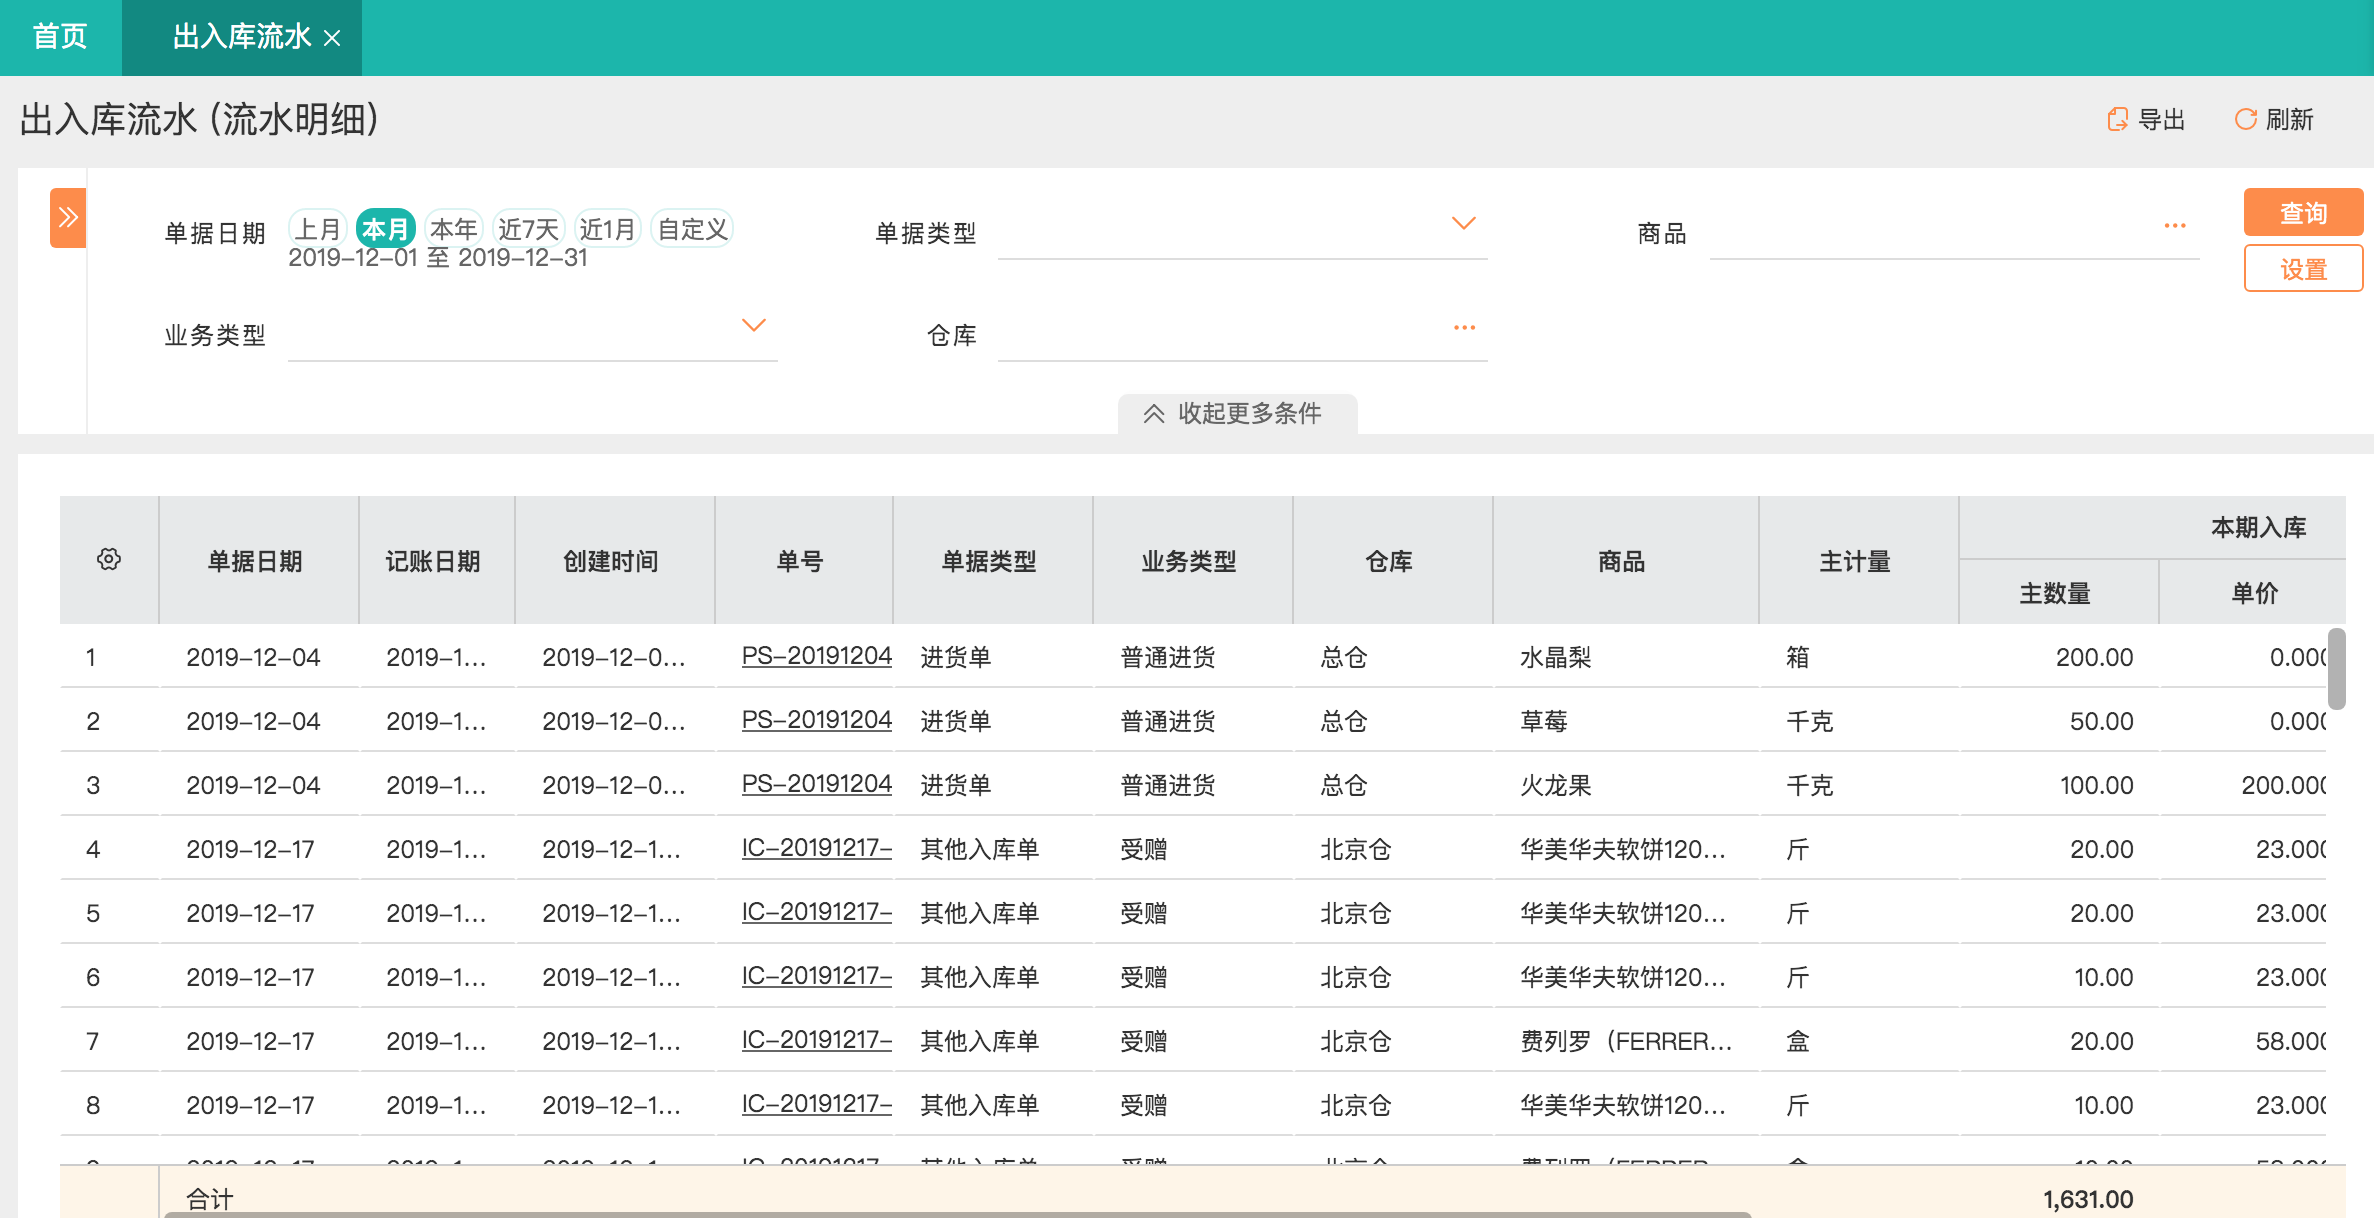2374x1218 pixels.
Task: Scroll down in the transaction list
Action: pyautogui.click(x=2352, y=932)
